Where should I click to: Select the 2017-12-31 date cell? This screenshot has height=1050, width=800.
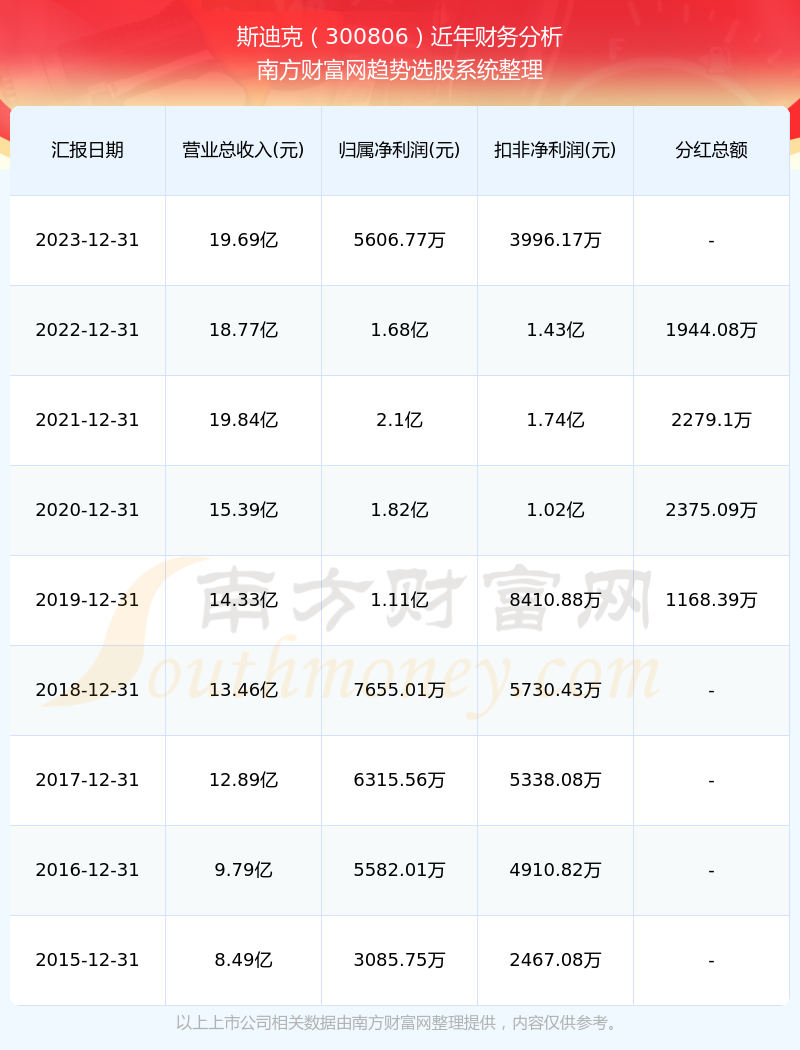(88, 780)
